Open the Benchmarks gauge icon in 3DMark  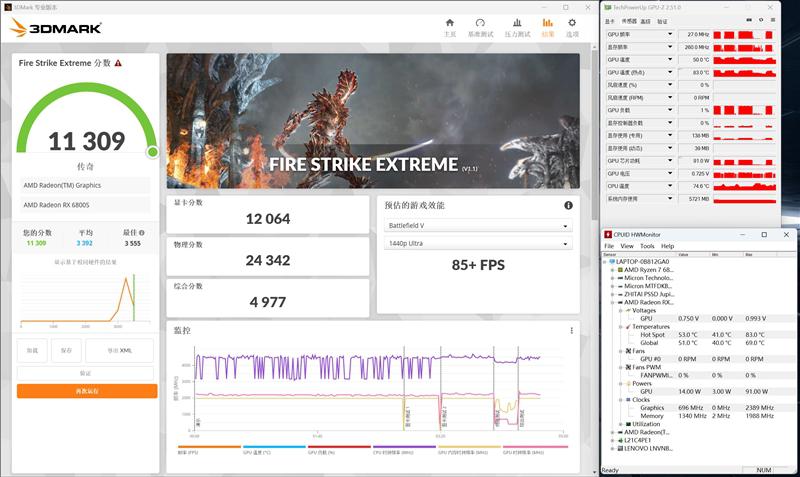[x=480, y=27]
